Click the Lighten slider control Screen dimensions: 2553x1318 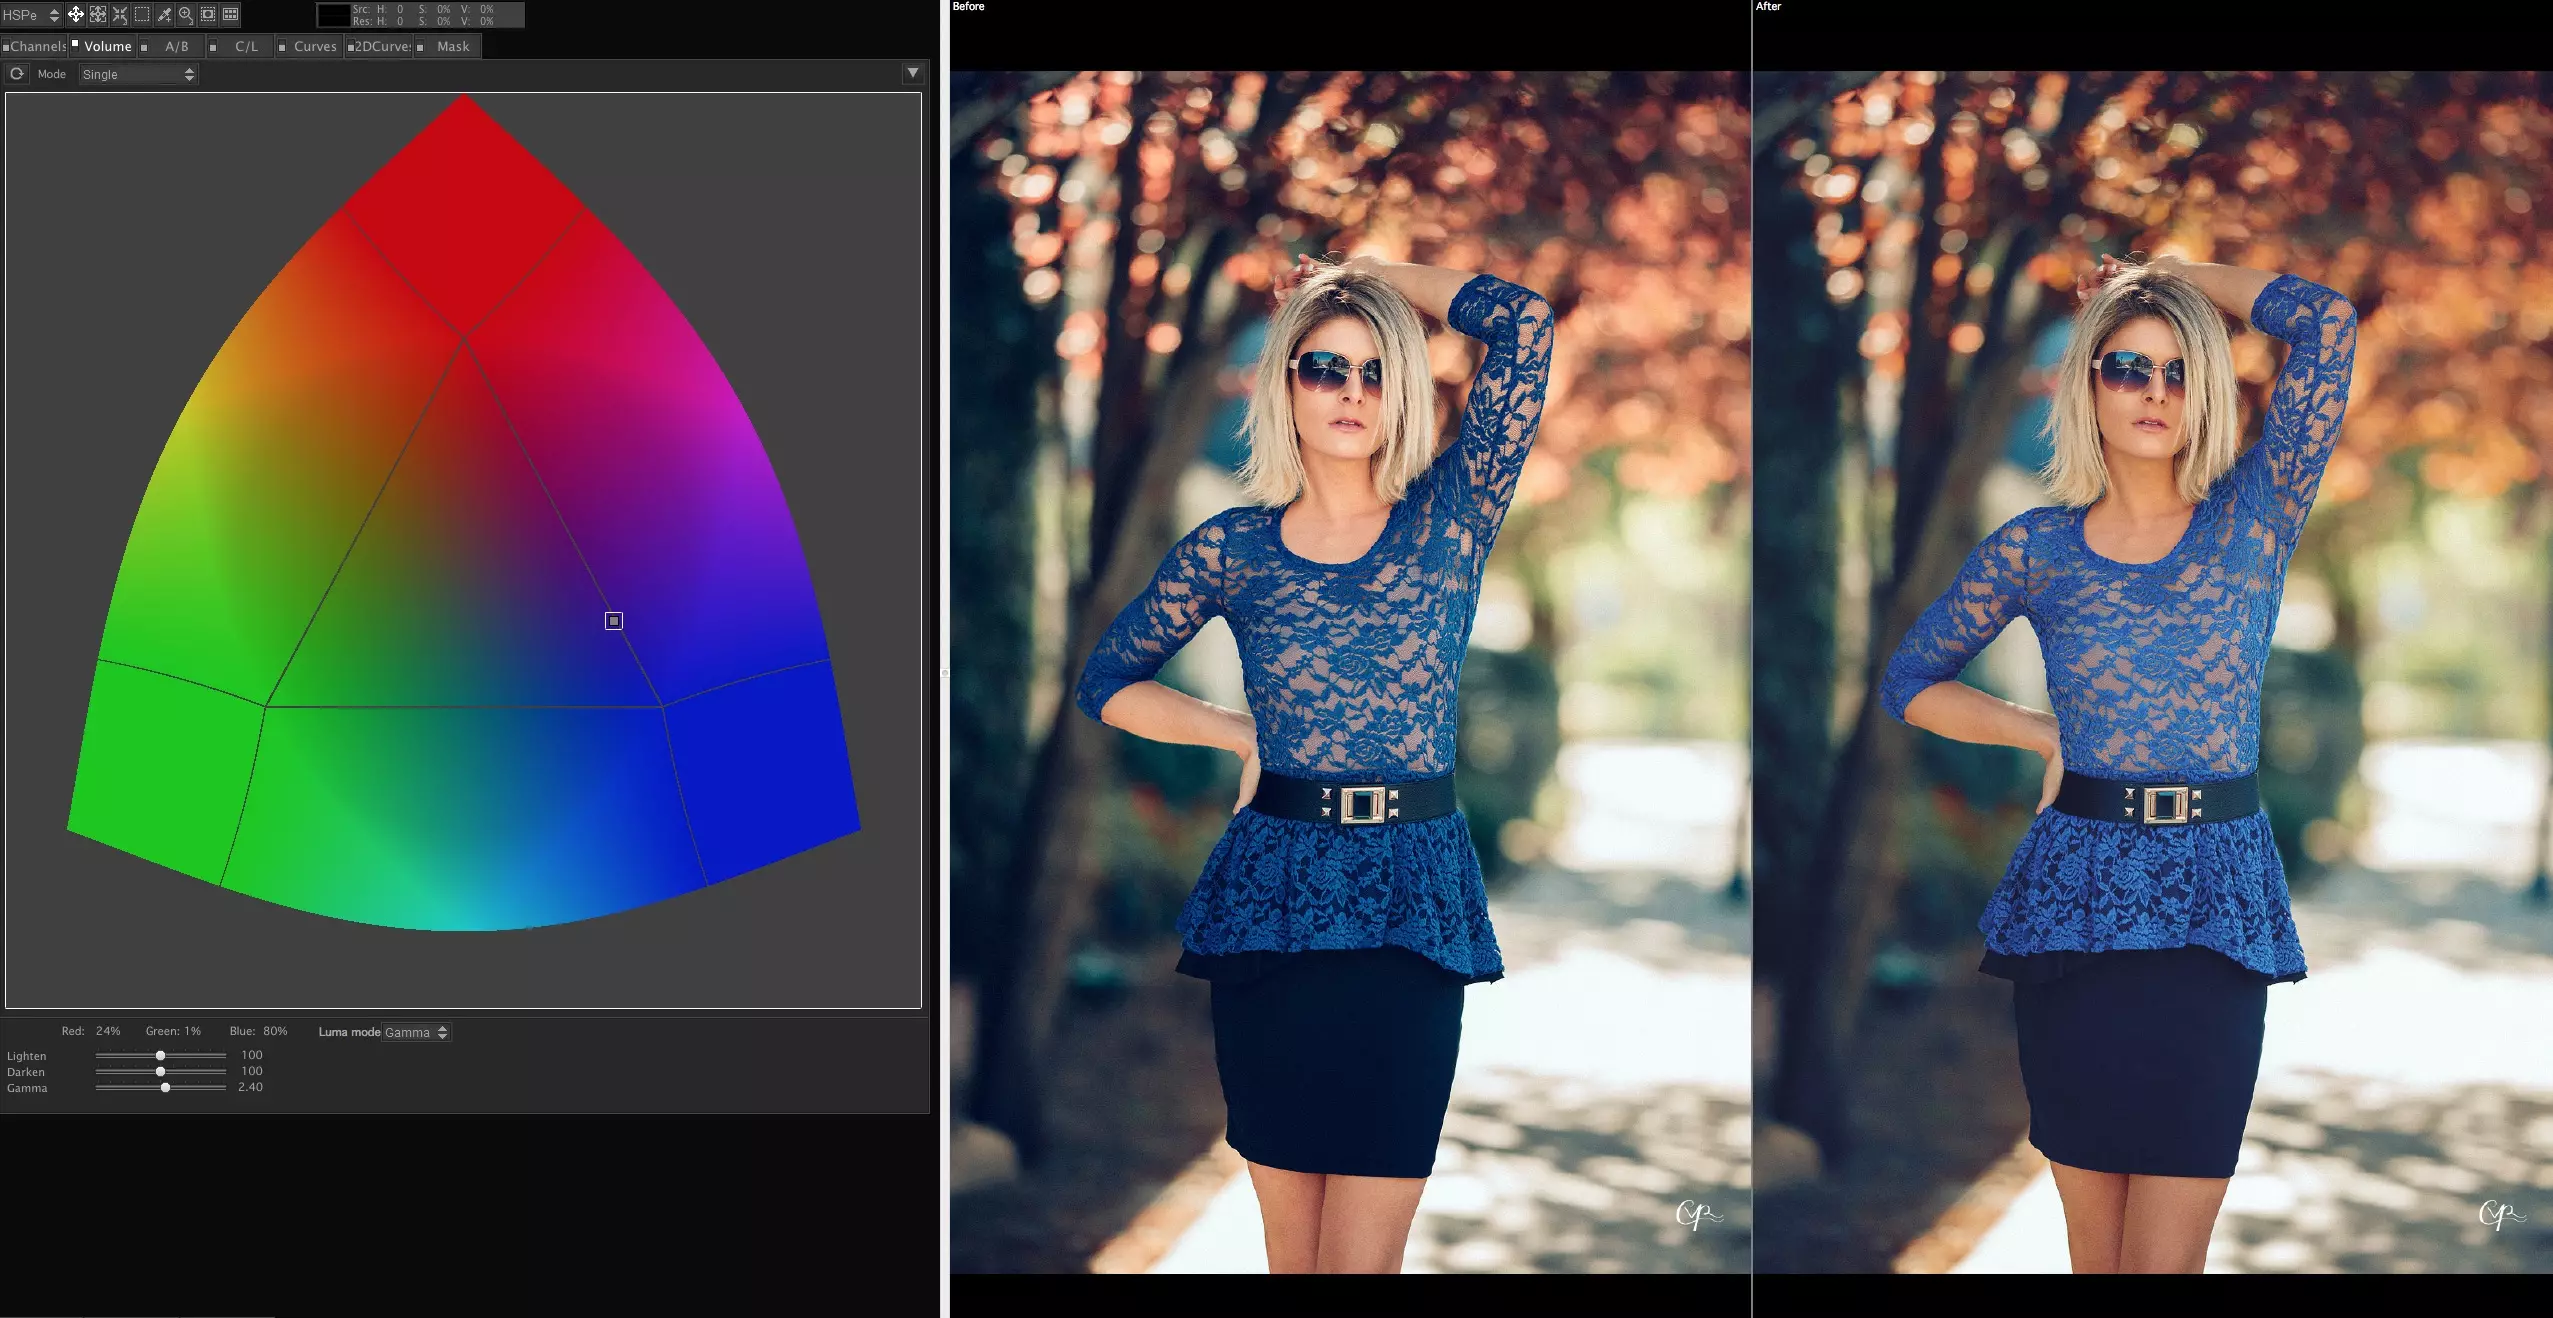(161, 1054)
